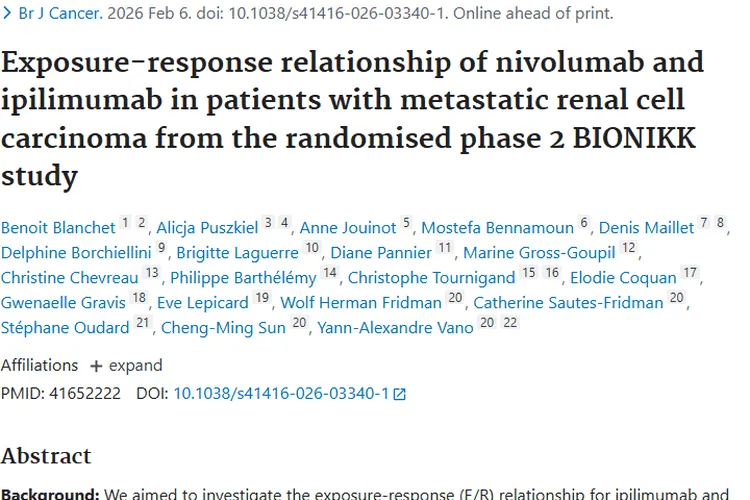The image size is (750, 500).
Task: Click affiliation superscript 22 after Yann-Alexandre Vano
Action: coord(510,322)
